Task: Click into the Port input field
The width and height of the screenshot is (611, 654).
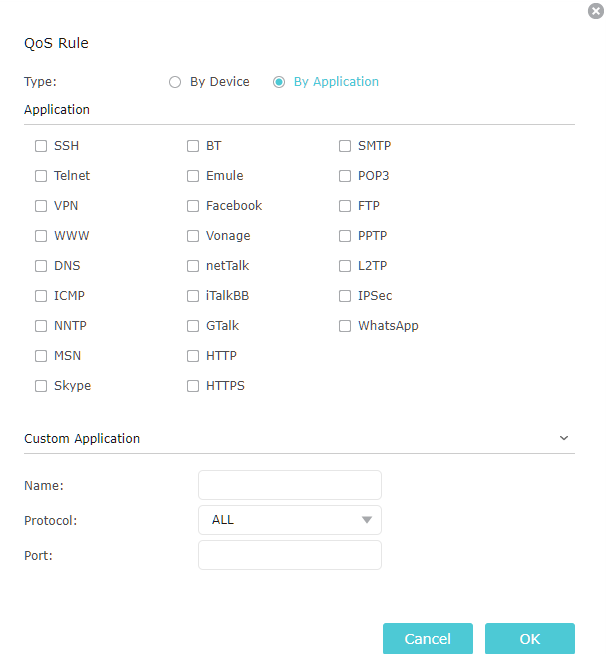Action: (290, 555)
